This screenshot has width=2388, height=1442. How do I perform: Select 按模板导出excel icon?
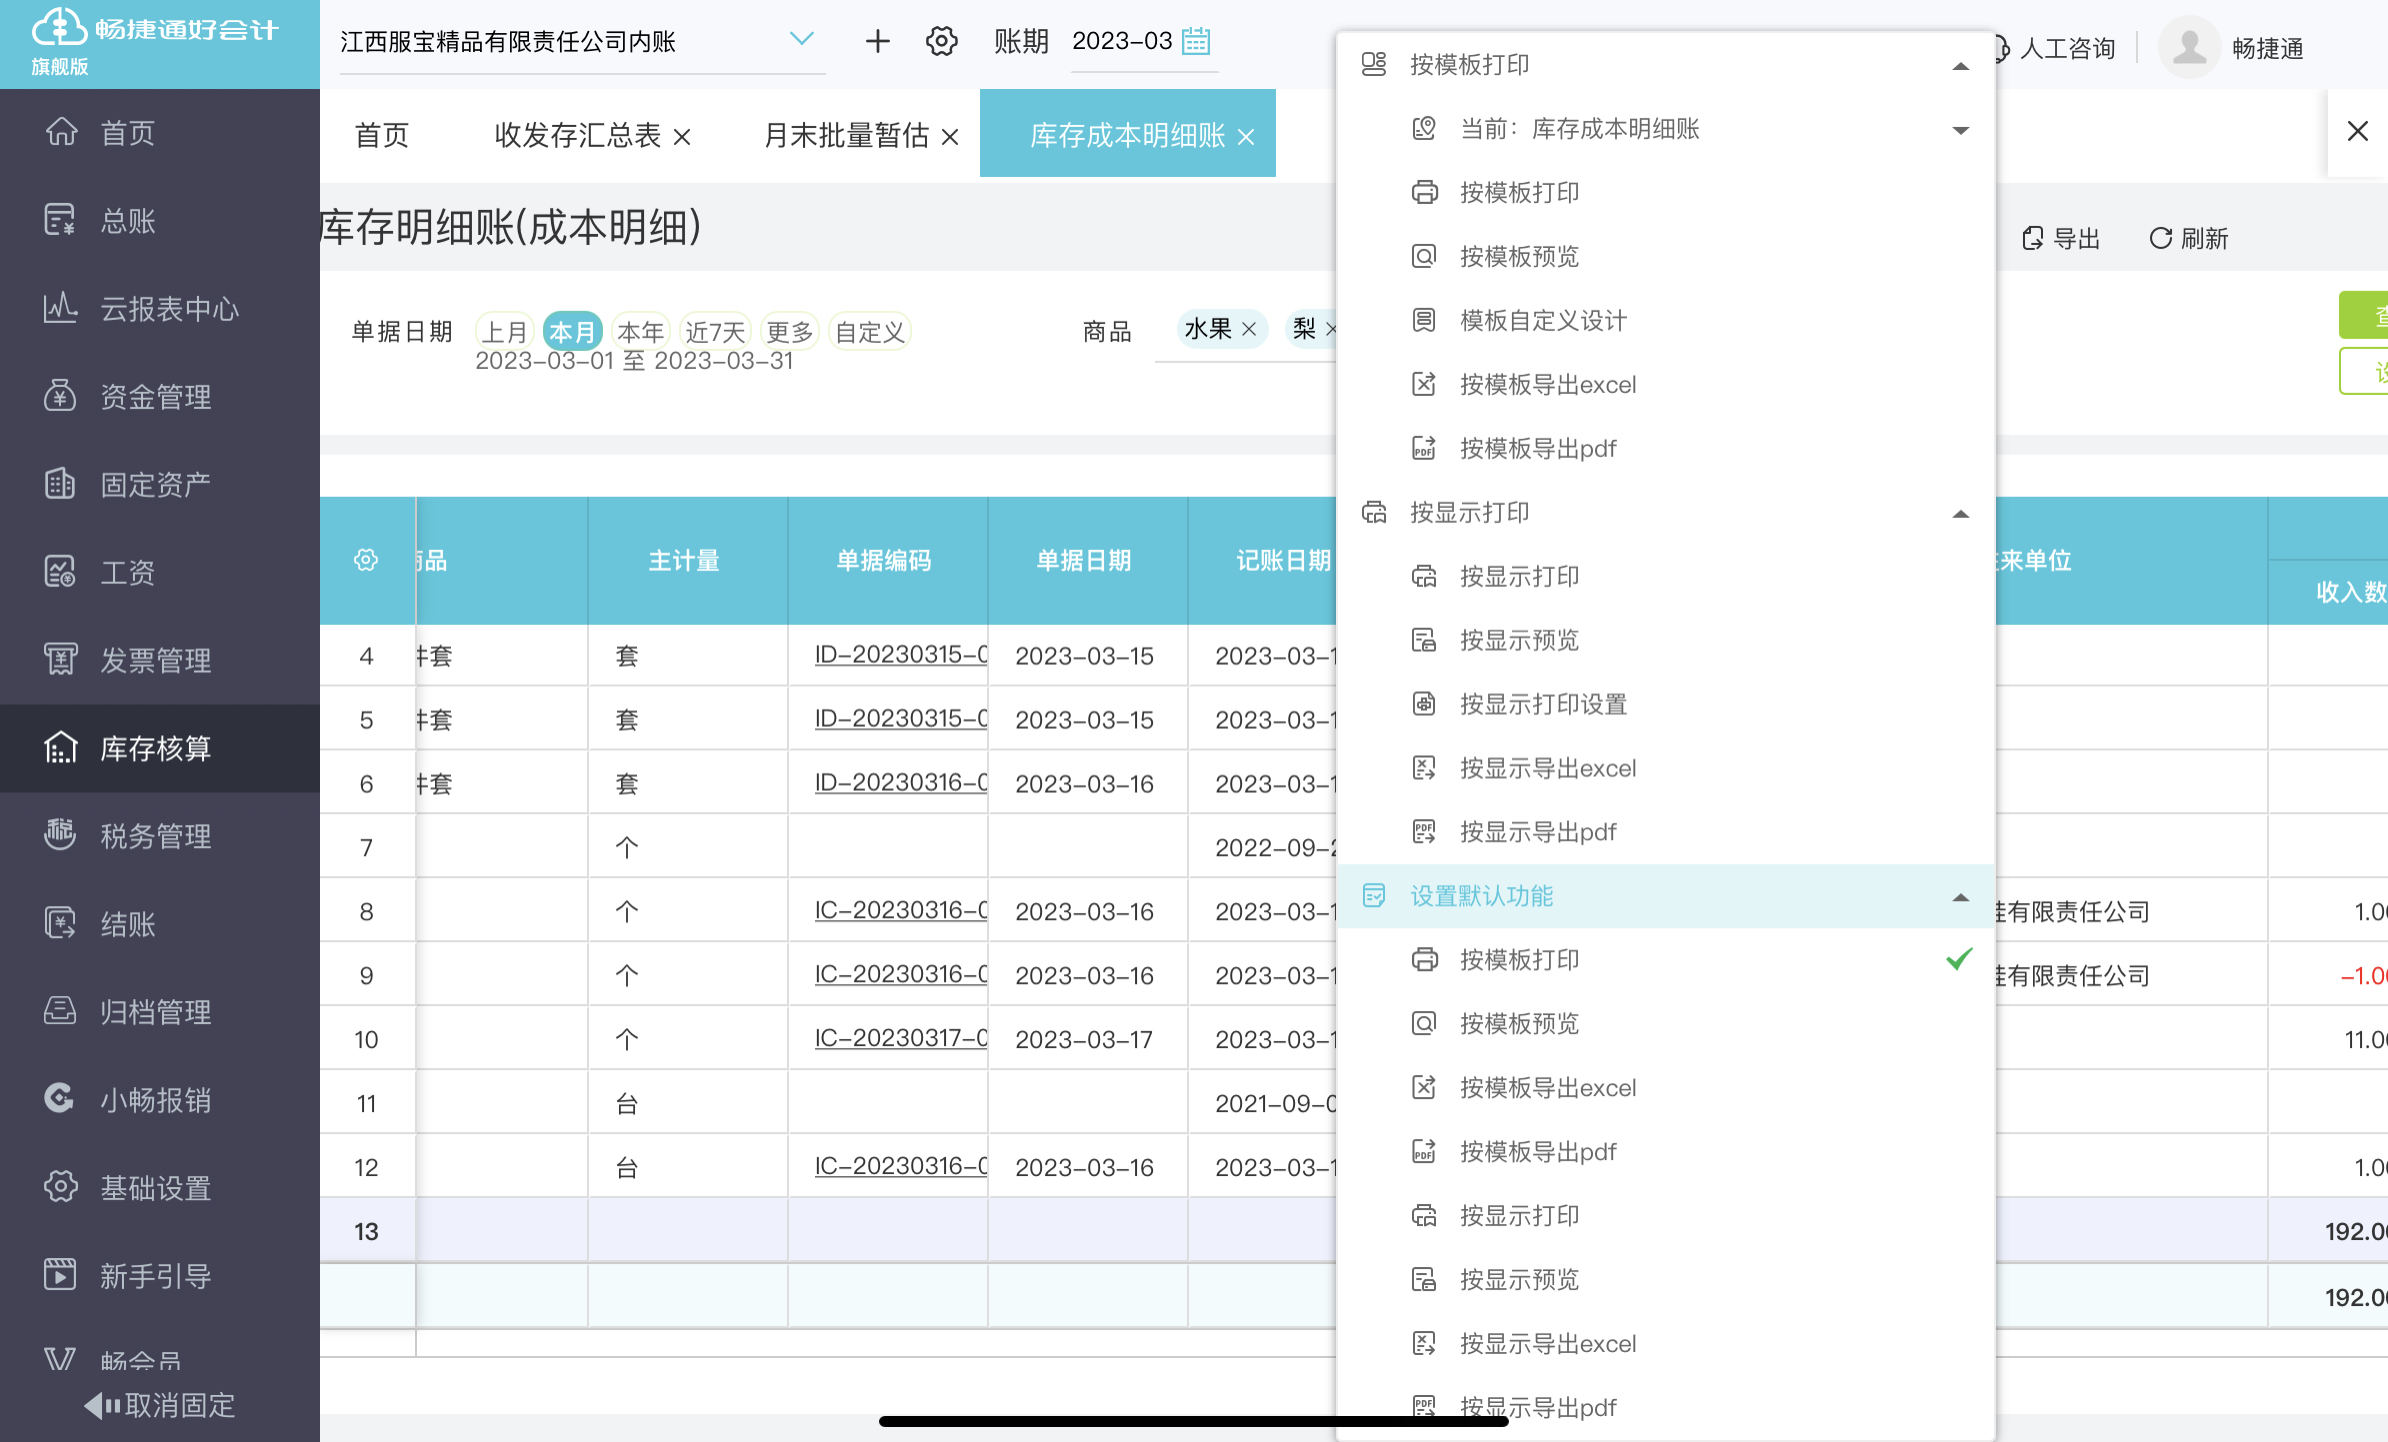1426,384
